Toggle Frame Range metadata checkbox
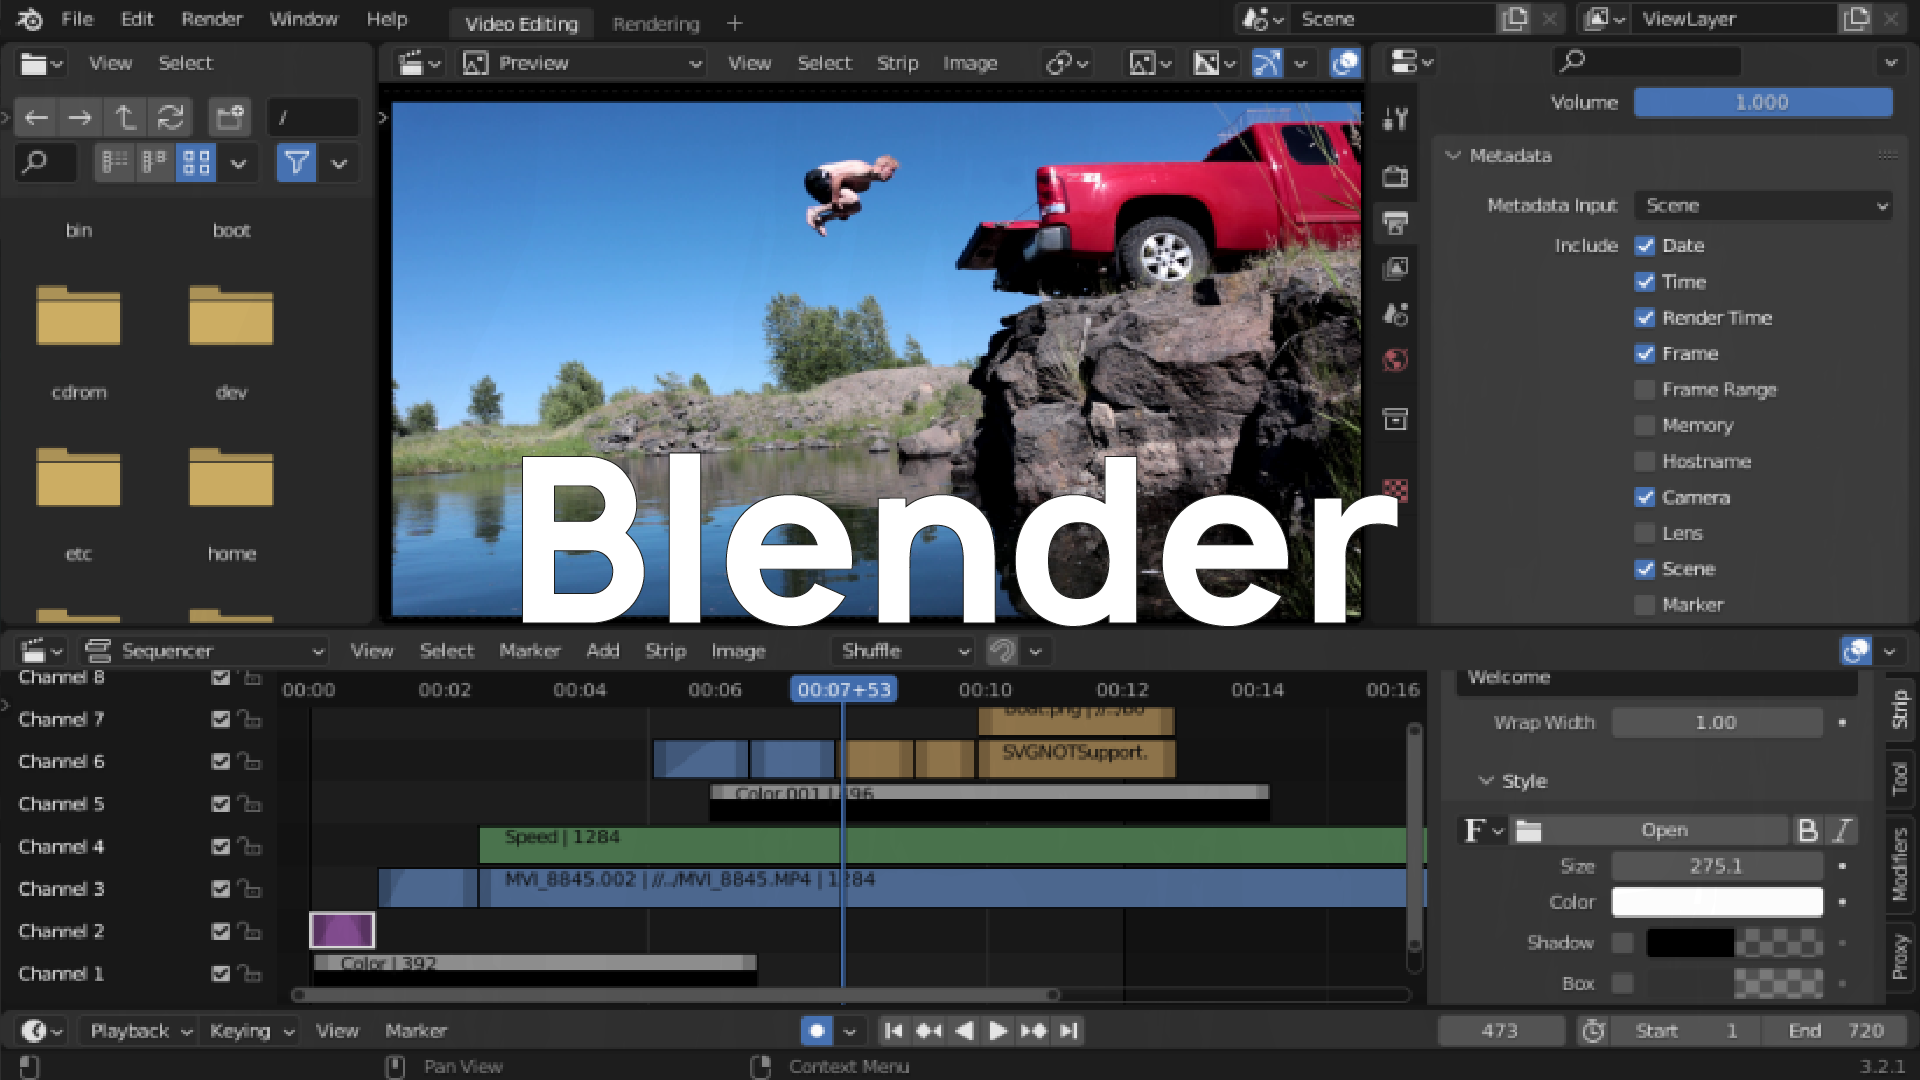 tap(1644, 388)
